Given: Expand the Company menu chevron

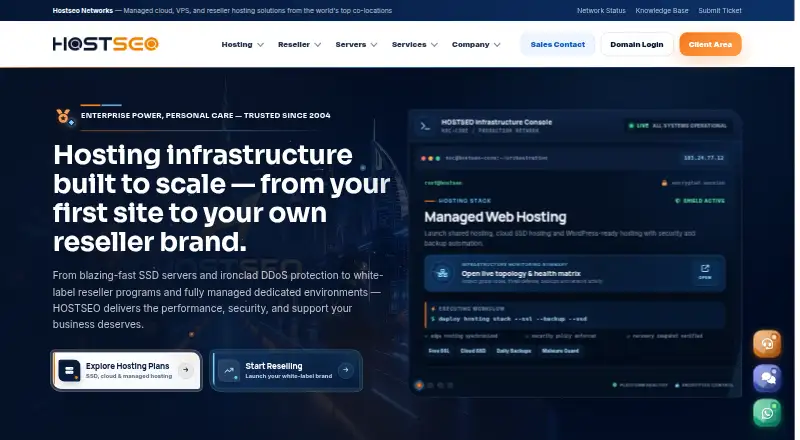Looking at the screenshot, I should click(497, 45).
